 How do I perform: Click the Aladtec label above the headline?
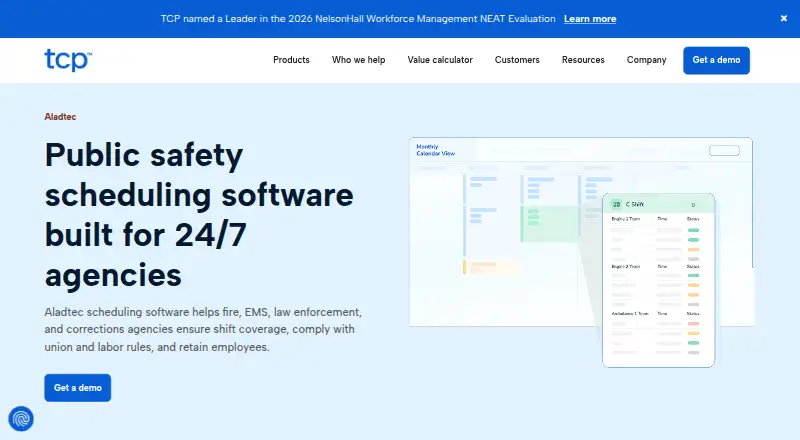pos(60,117)
